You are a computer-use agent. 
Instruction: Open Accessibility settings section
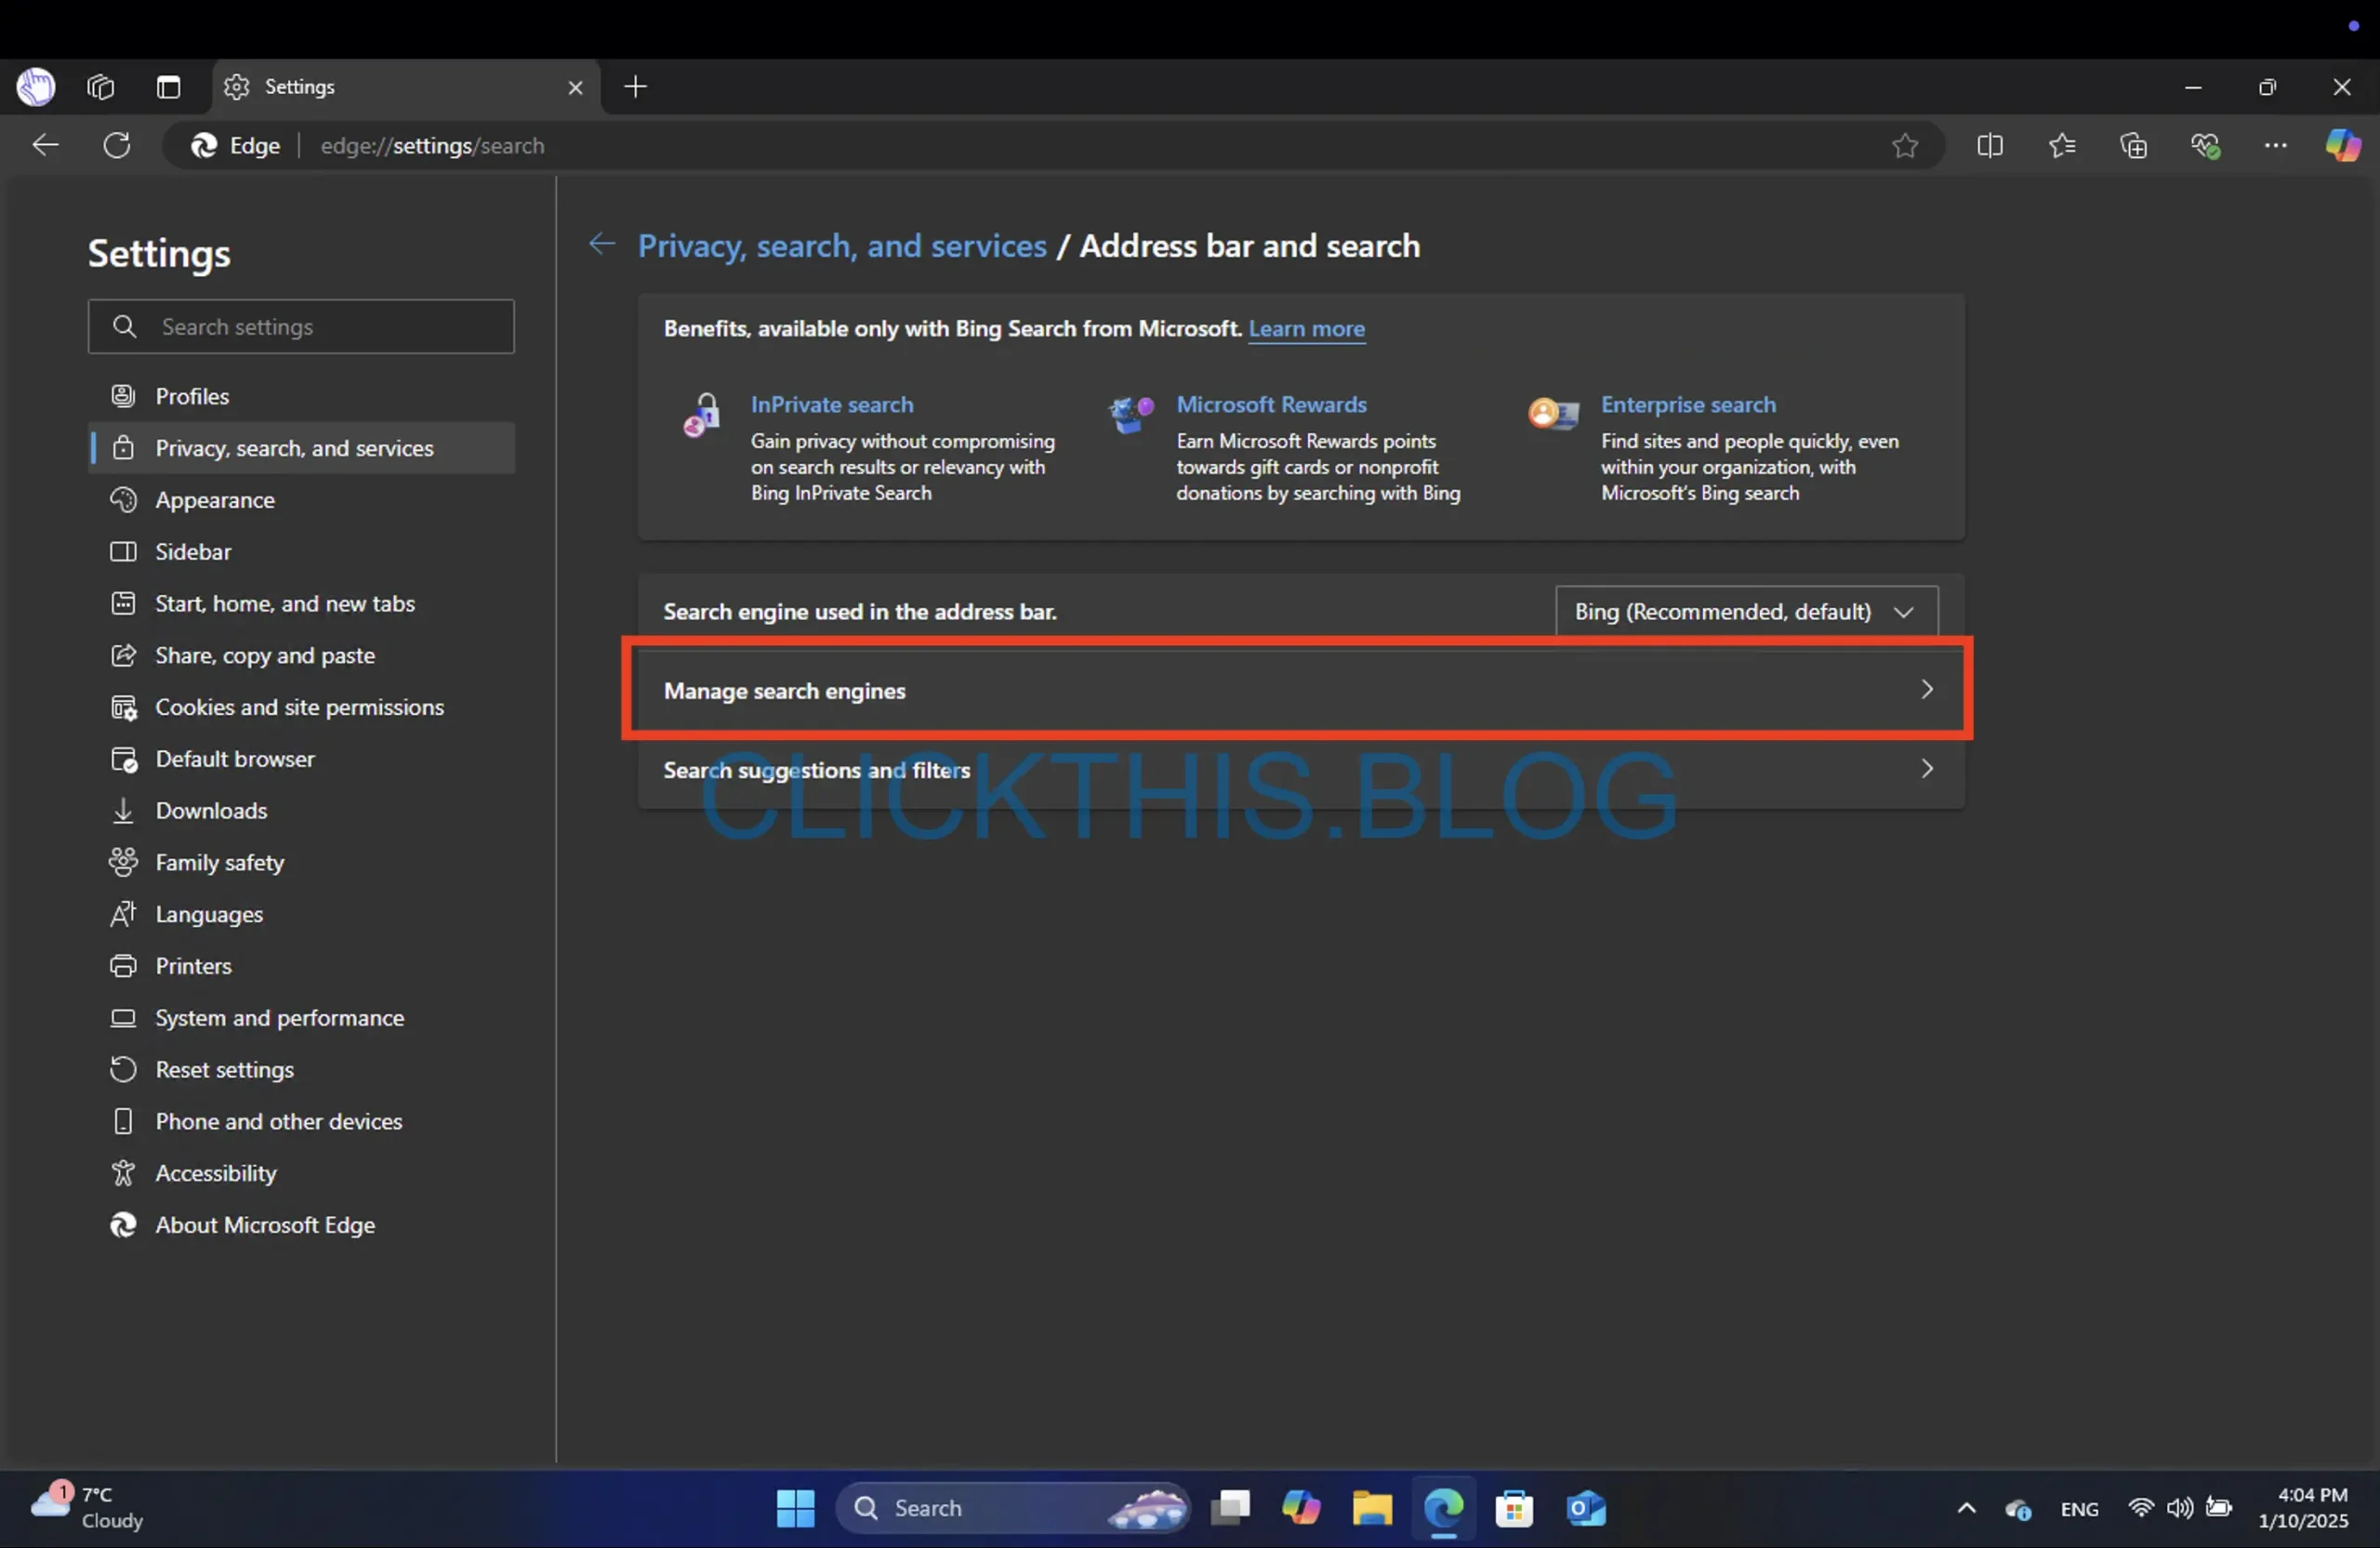(x=301, y=1174)
